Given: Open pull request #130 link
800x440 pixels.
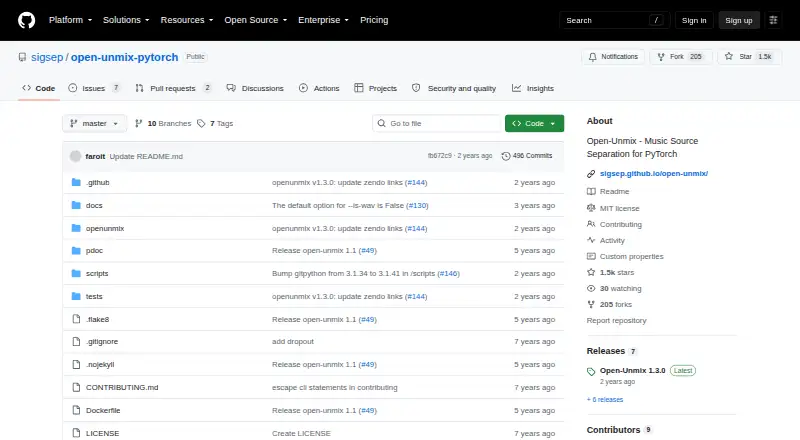Looking at the screenshot, I should (x=417, y=205).
